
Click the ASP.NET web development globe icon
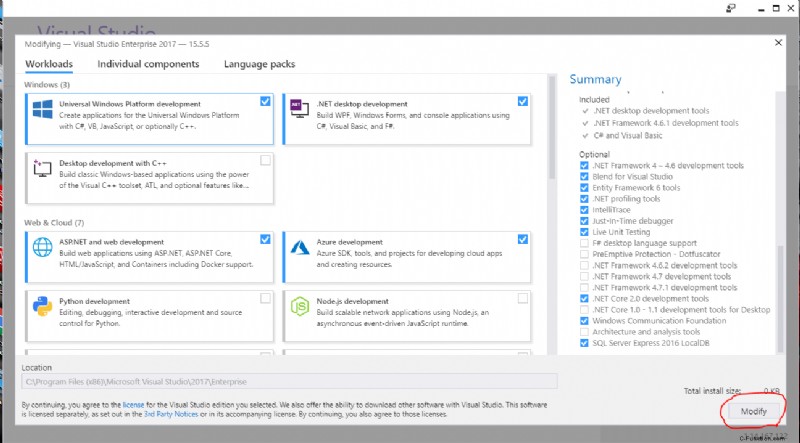43,246
